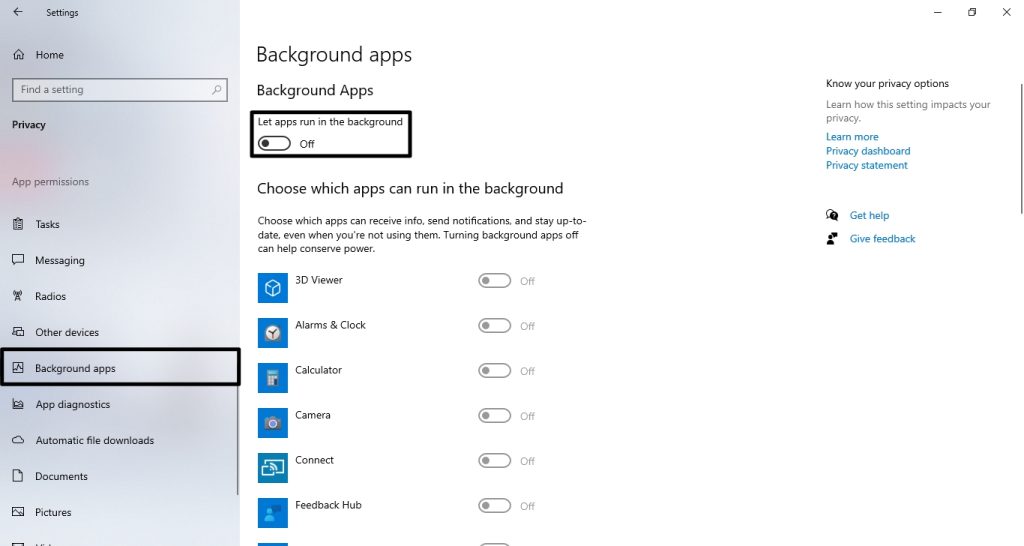The width and height of the screenshot is (1024, 546).
Task: Click the Alarms & Clock app name
Action: coord(330,325)
